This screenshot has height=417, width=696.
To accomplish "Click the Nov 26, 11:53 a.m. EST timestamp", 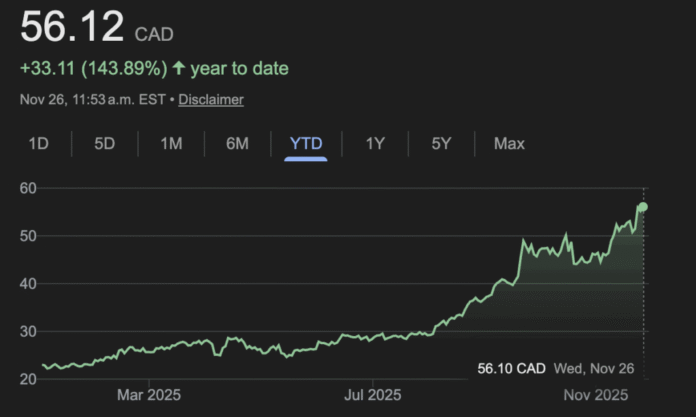I will (x=94, y=100).
